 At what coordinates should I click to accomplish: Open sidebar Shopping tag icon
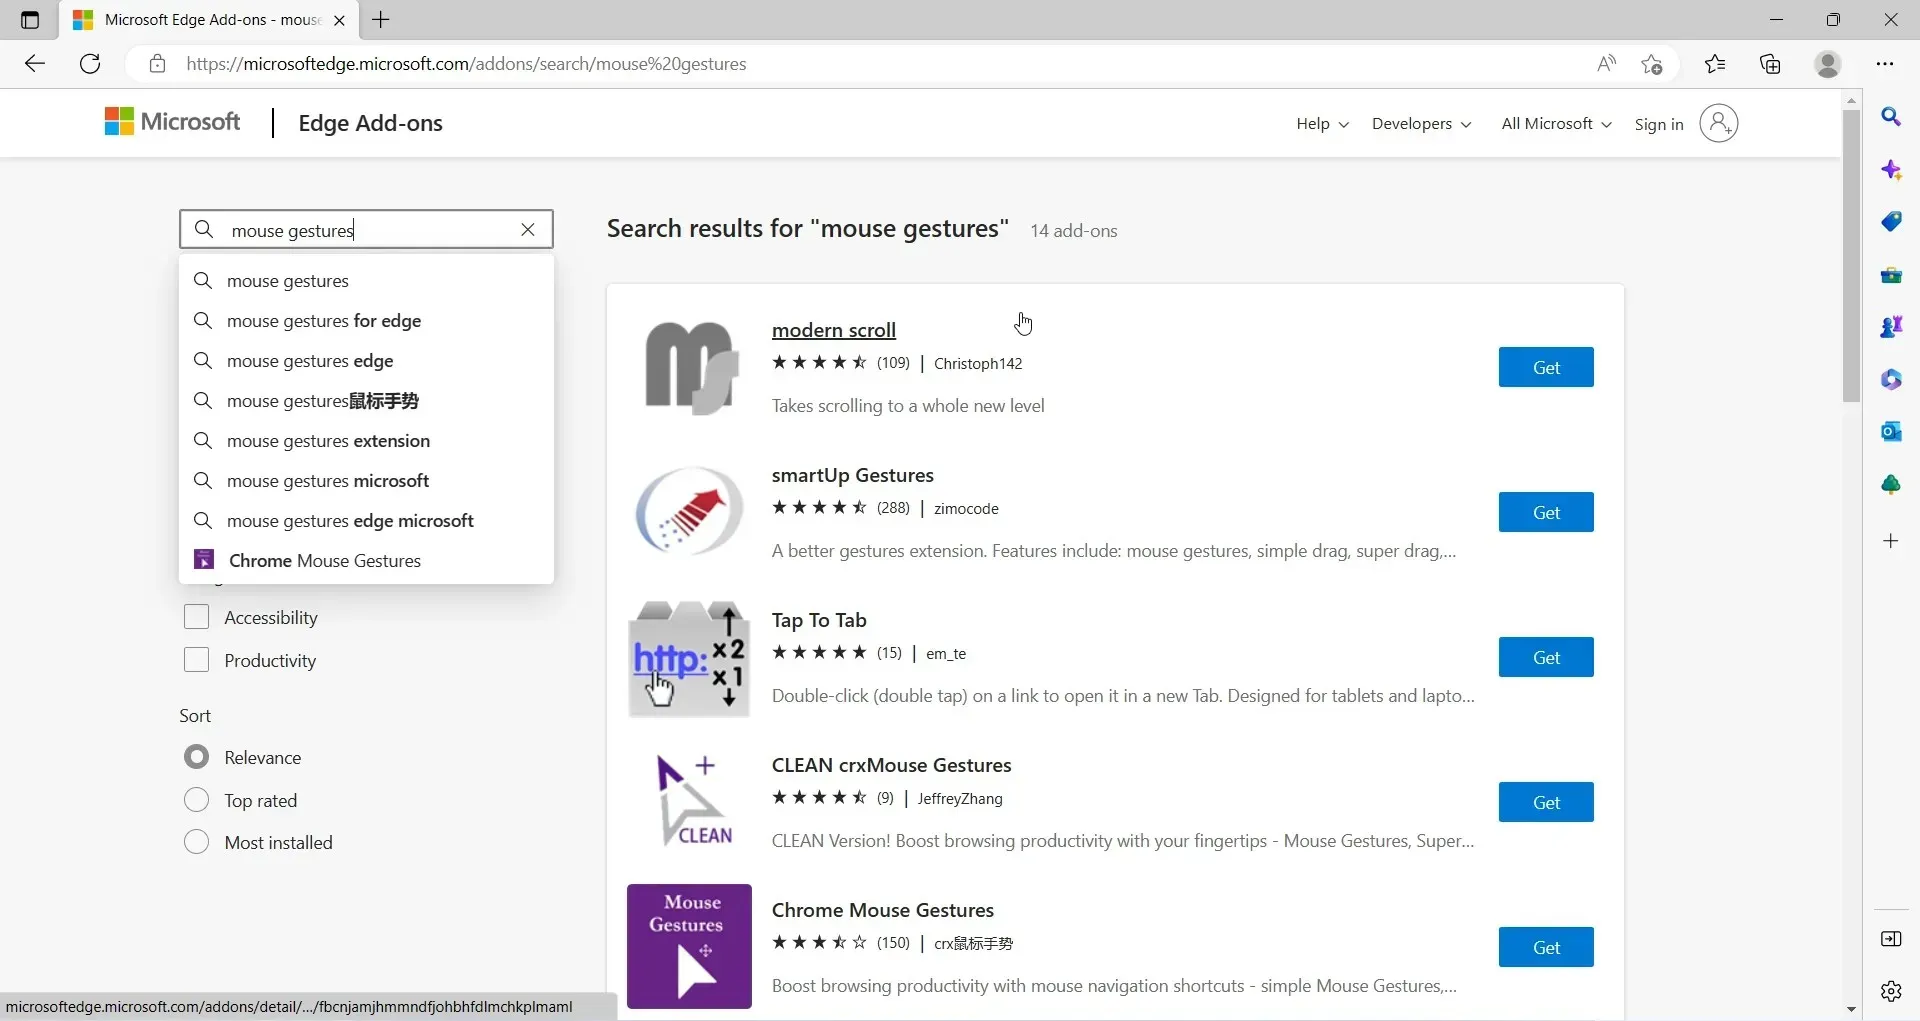point(1891,222)
